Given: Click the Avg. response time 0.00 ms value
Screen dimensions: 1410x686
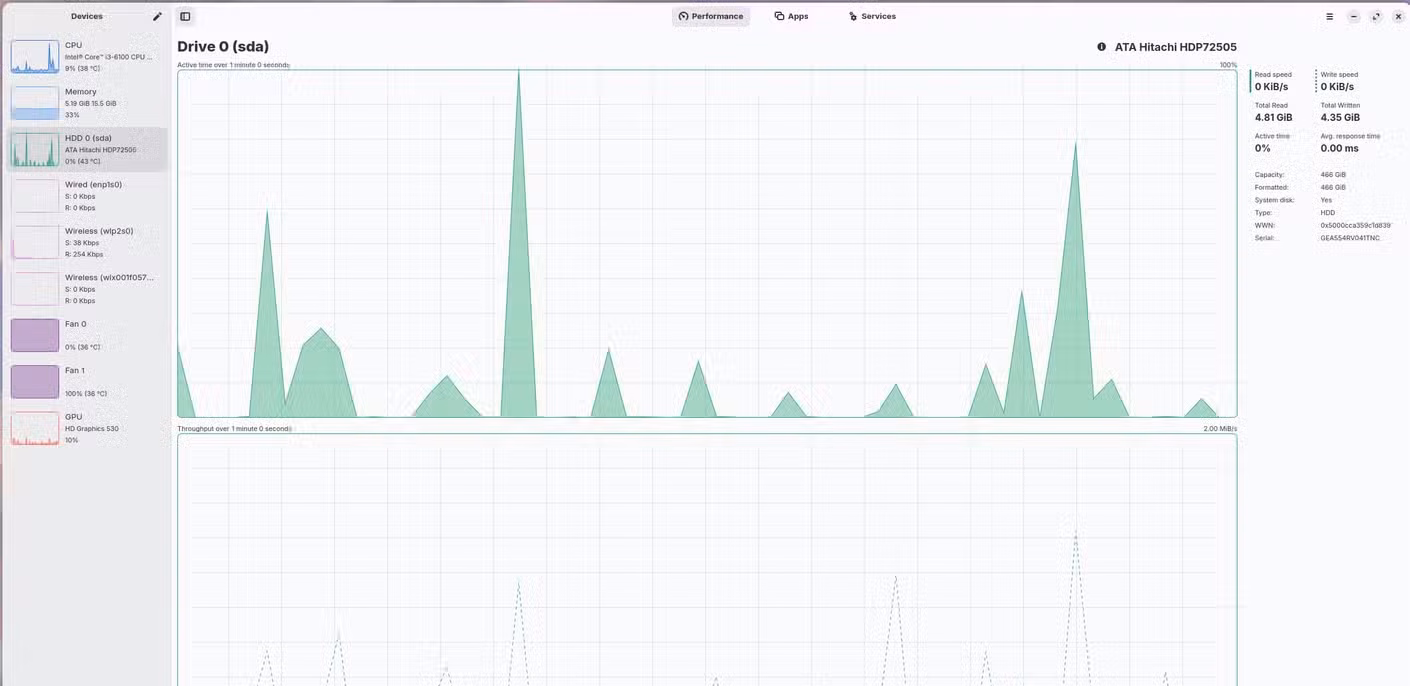Looking at the screenshot, I should tap(1340, 148).
